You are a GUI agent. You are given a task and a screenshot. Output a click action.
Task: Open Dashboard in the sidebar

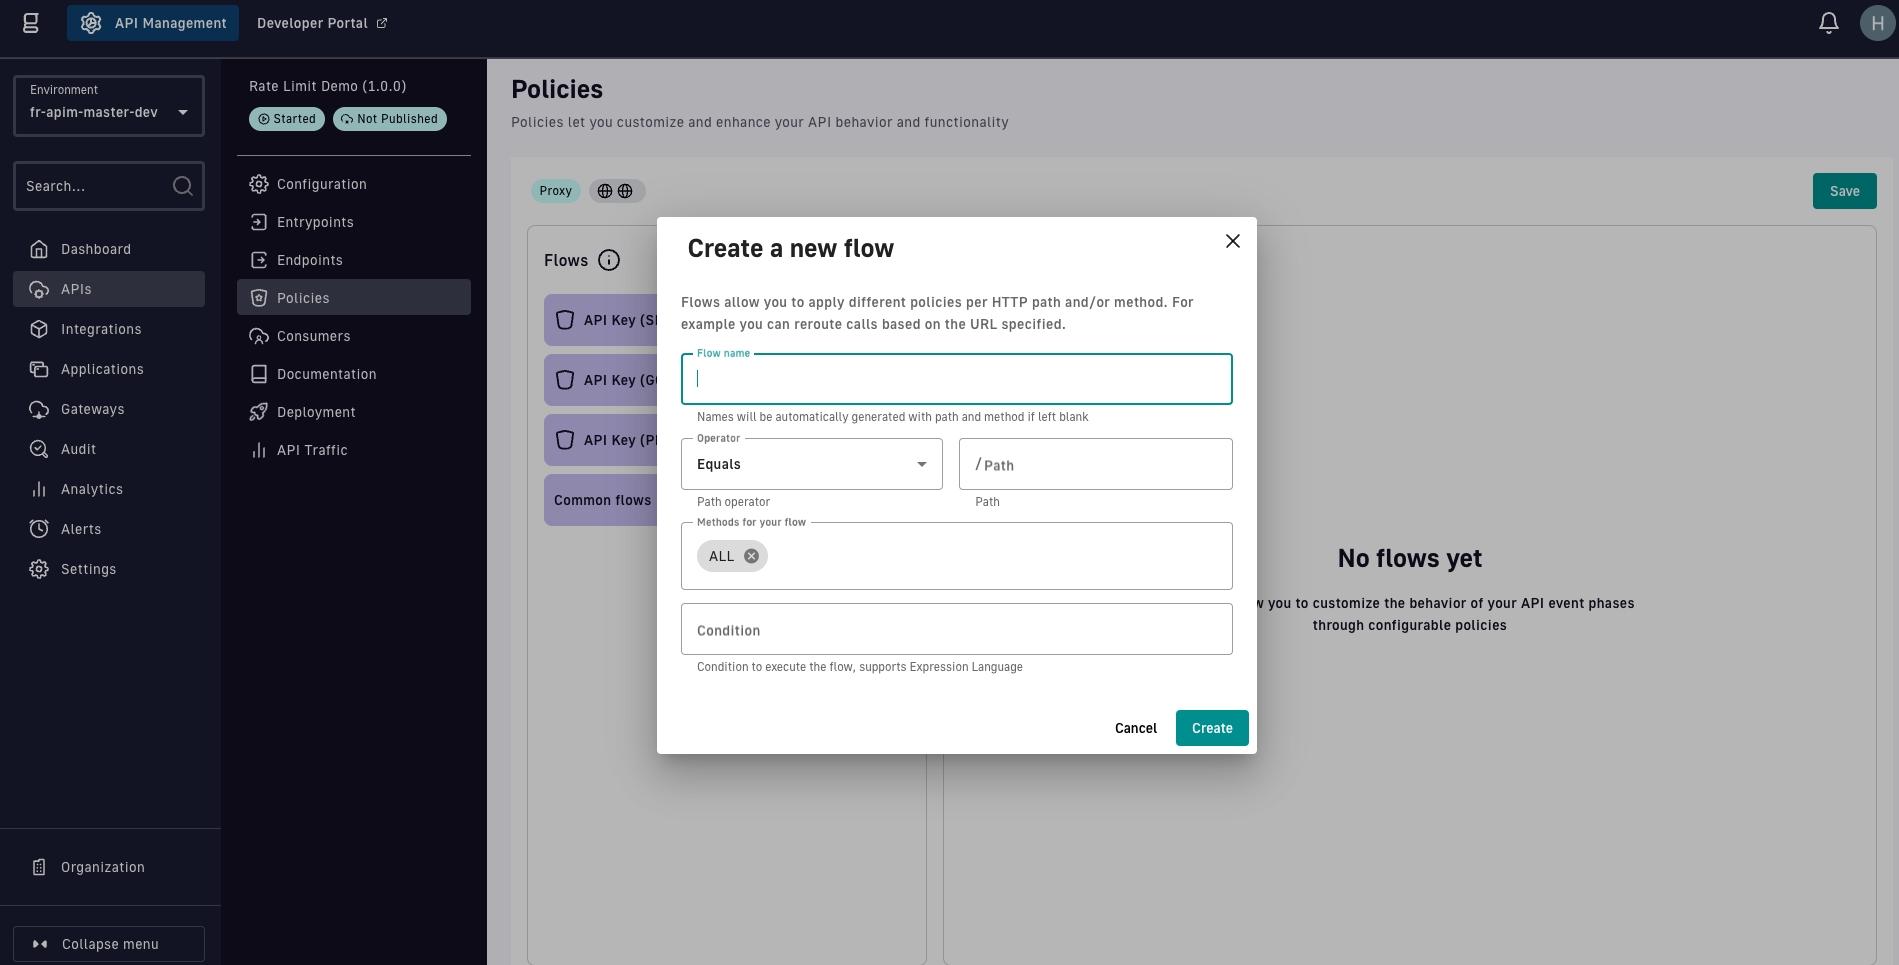(96, 249)
